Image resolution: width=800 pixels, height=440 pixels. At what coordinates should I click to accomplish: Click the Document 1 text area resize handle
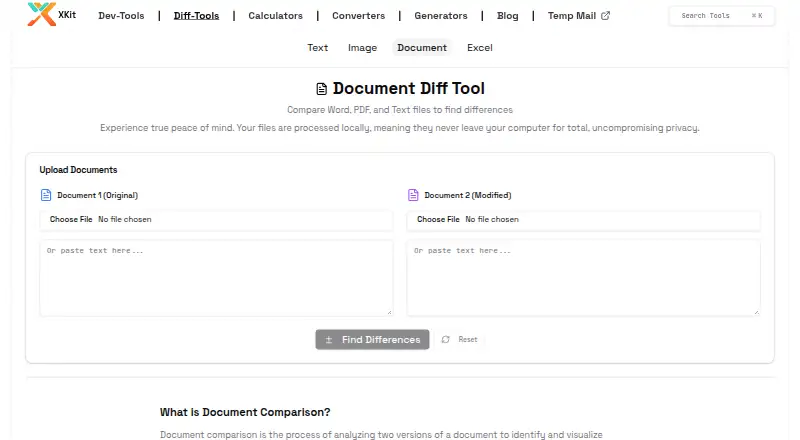(389, 312)
